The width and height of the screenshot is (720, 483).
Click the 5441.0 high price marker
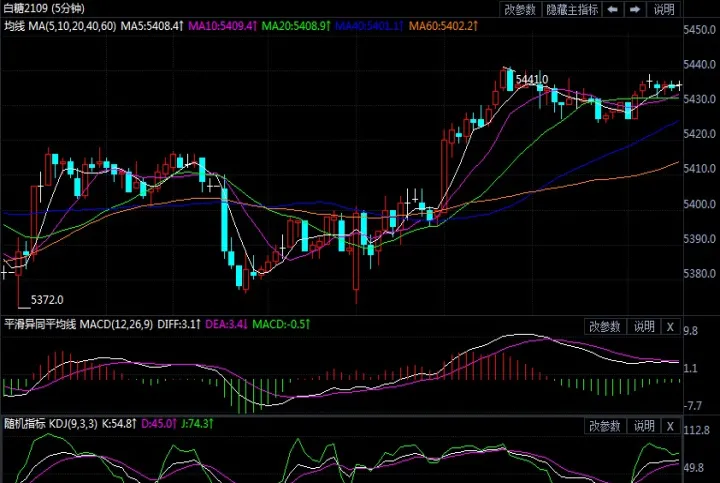point(531,79)
